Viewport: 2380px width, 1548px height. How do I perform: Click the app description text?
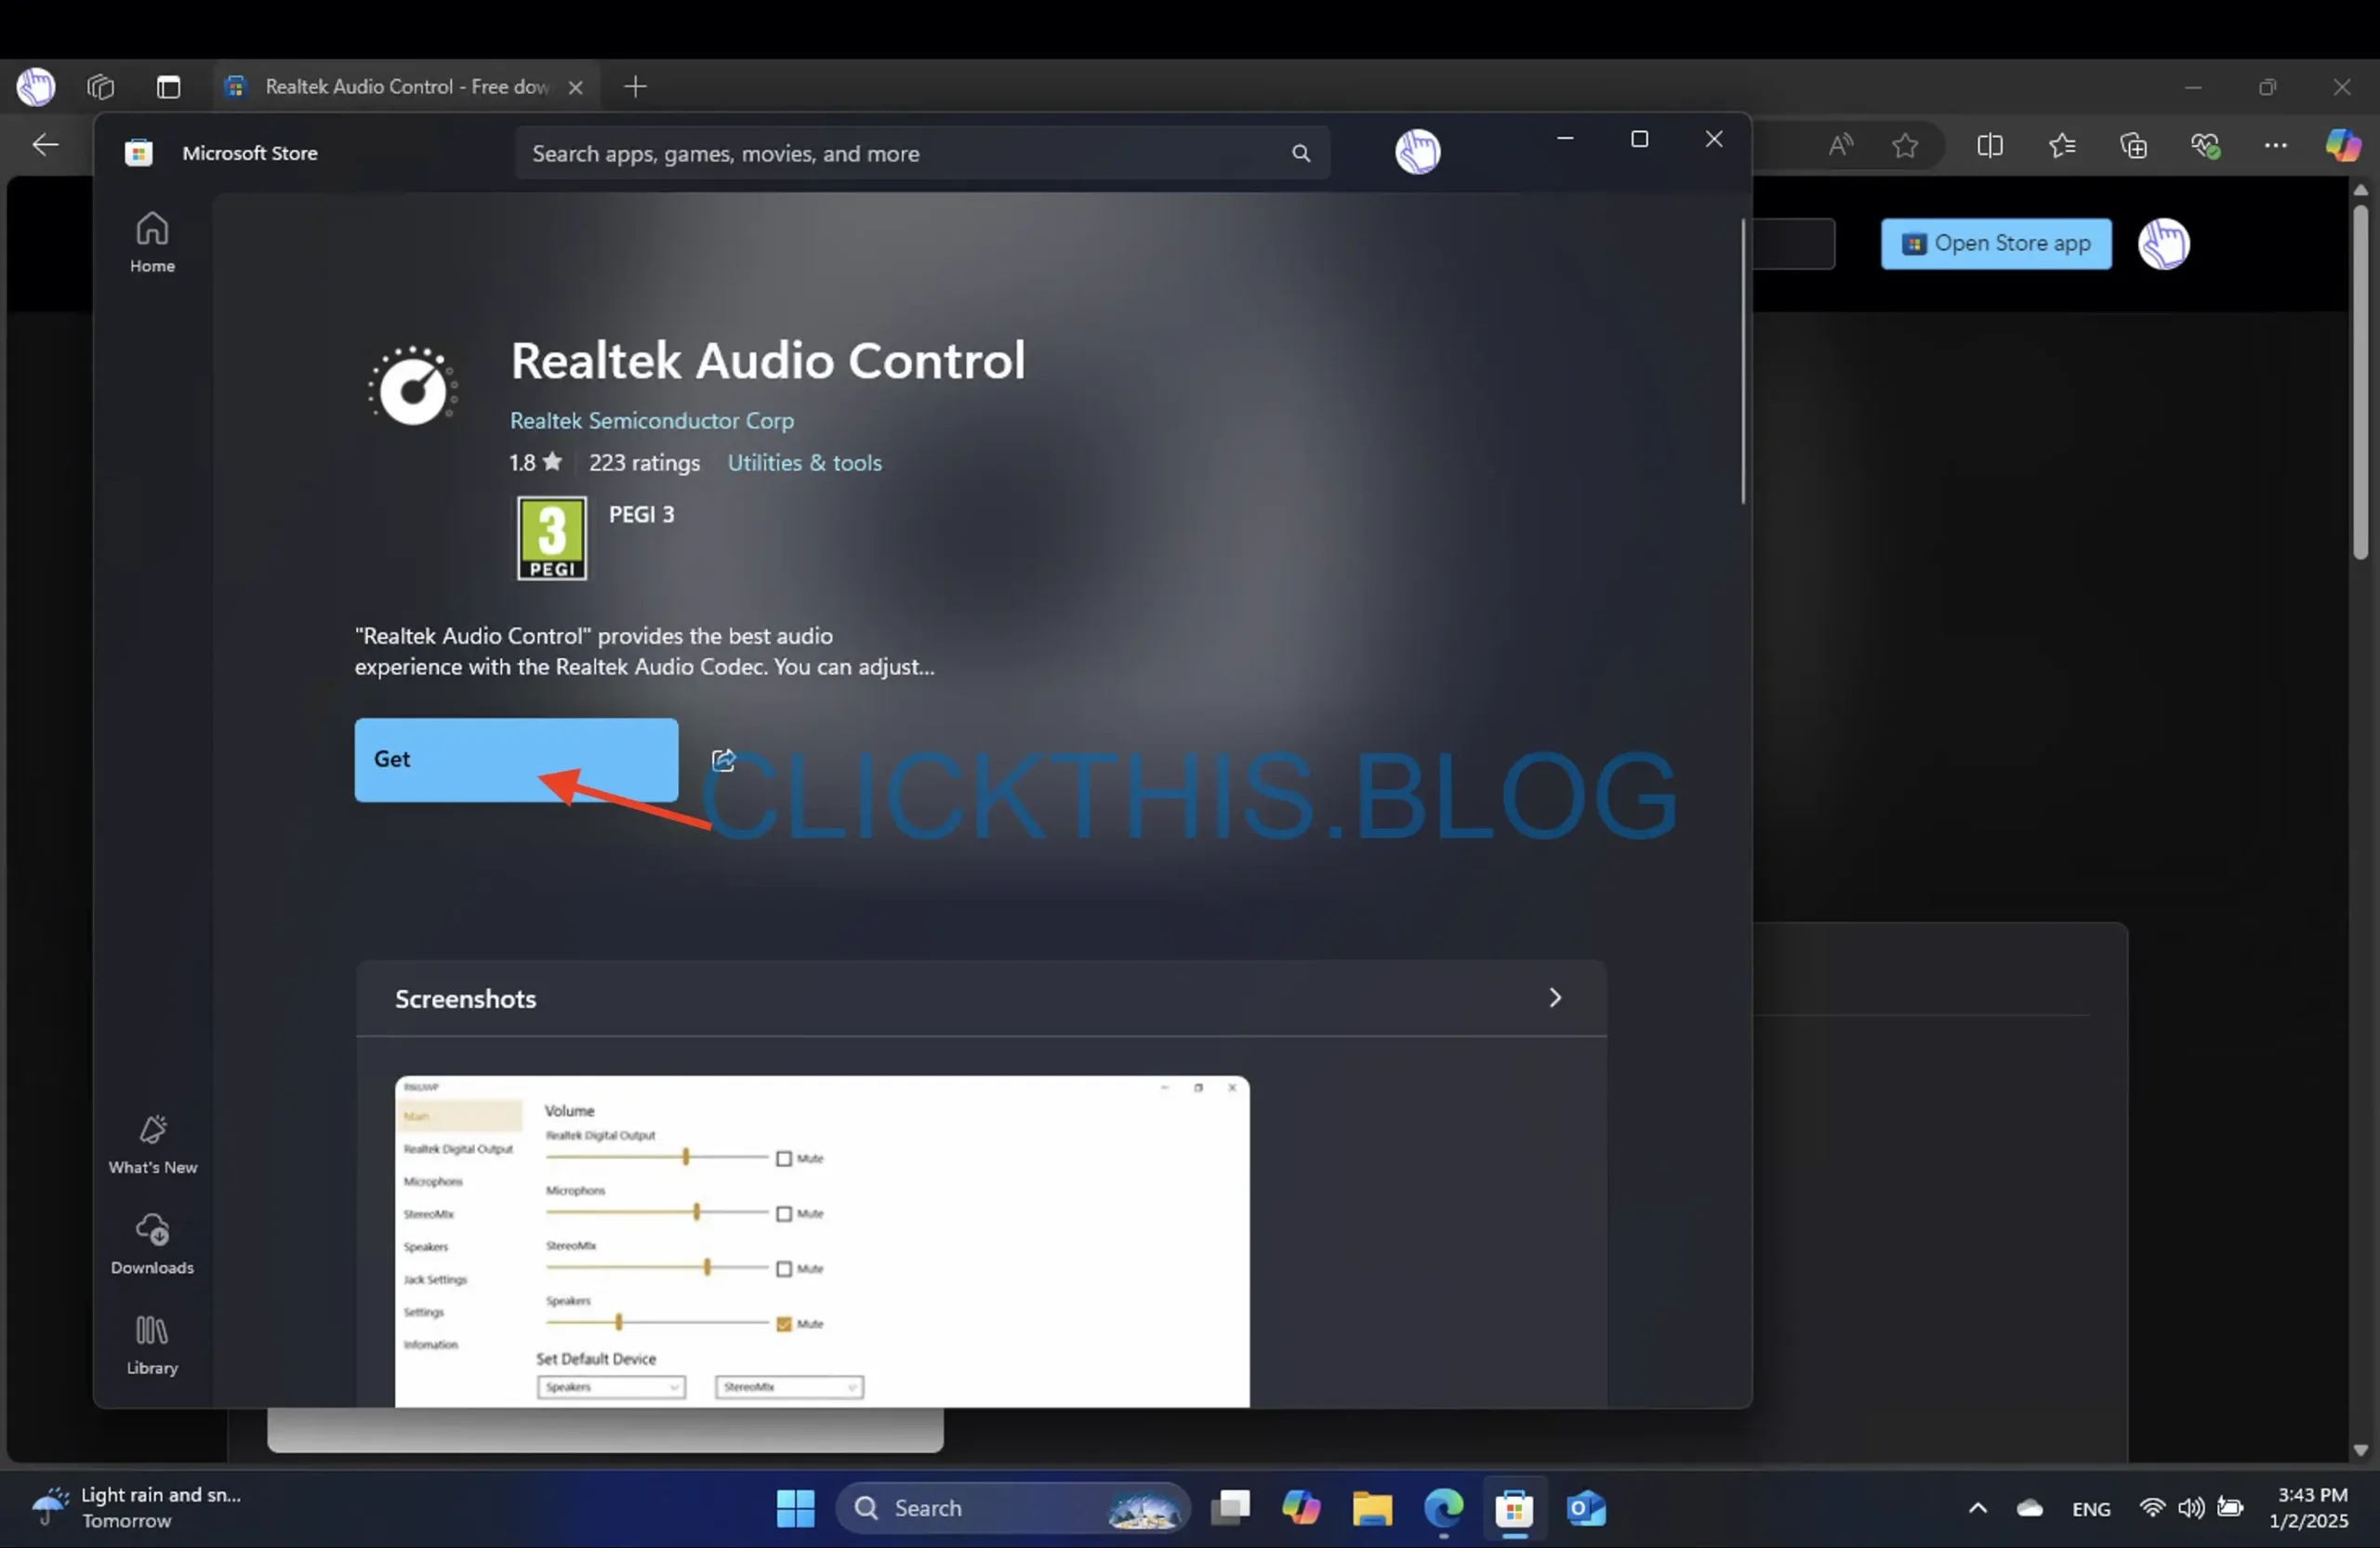(x=645, y=651)
